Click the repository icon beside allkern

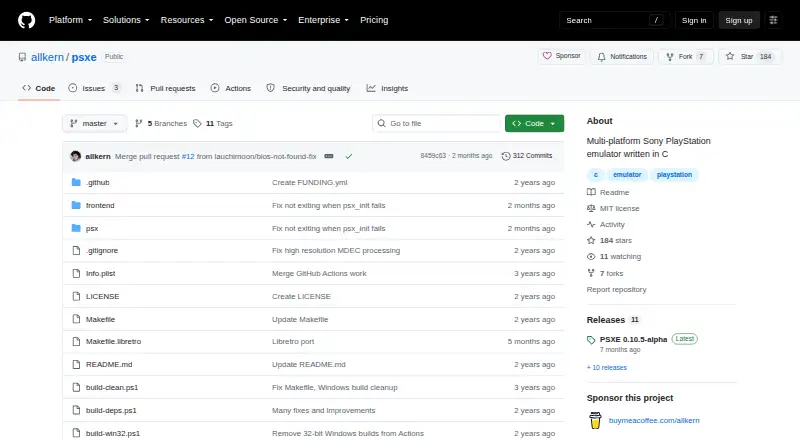(x=22, y=57)
